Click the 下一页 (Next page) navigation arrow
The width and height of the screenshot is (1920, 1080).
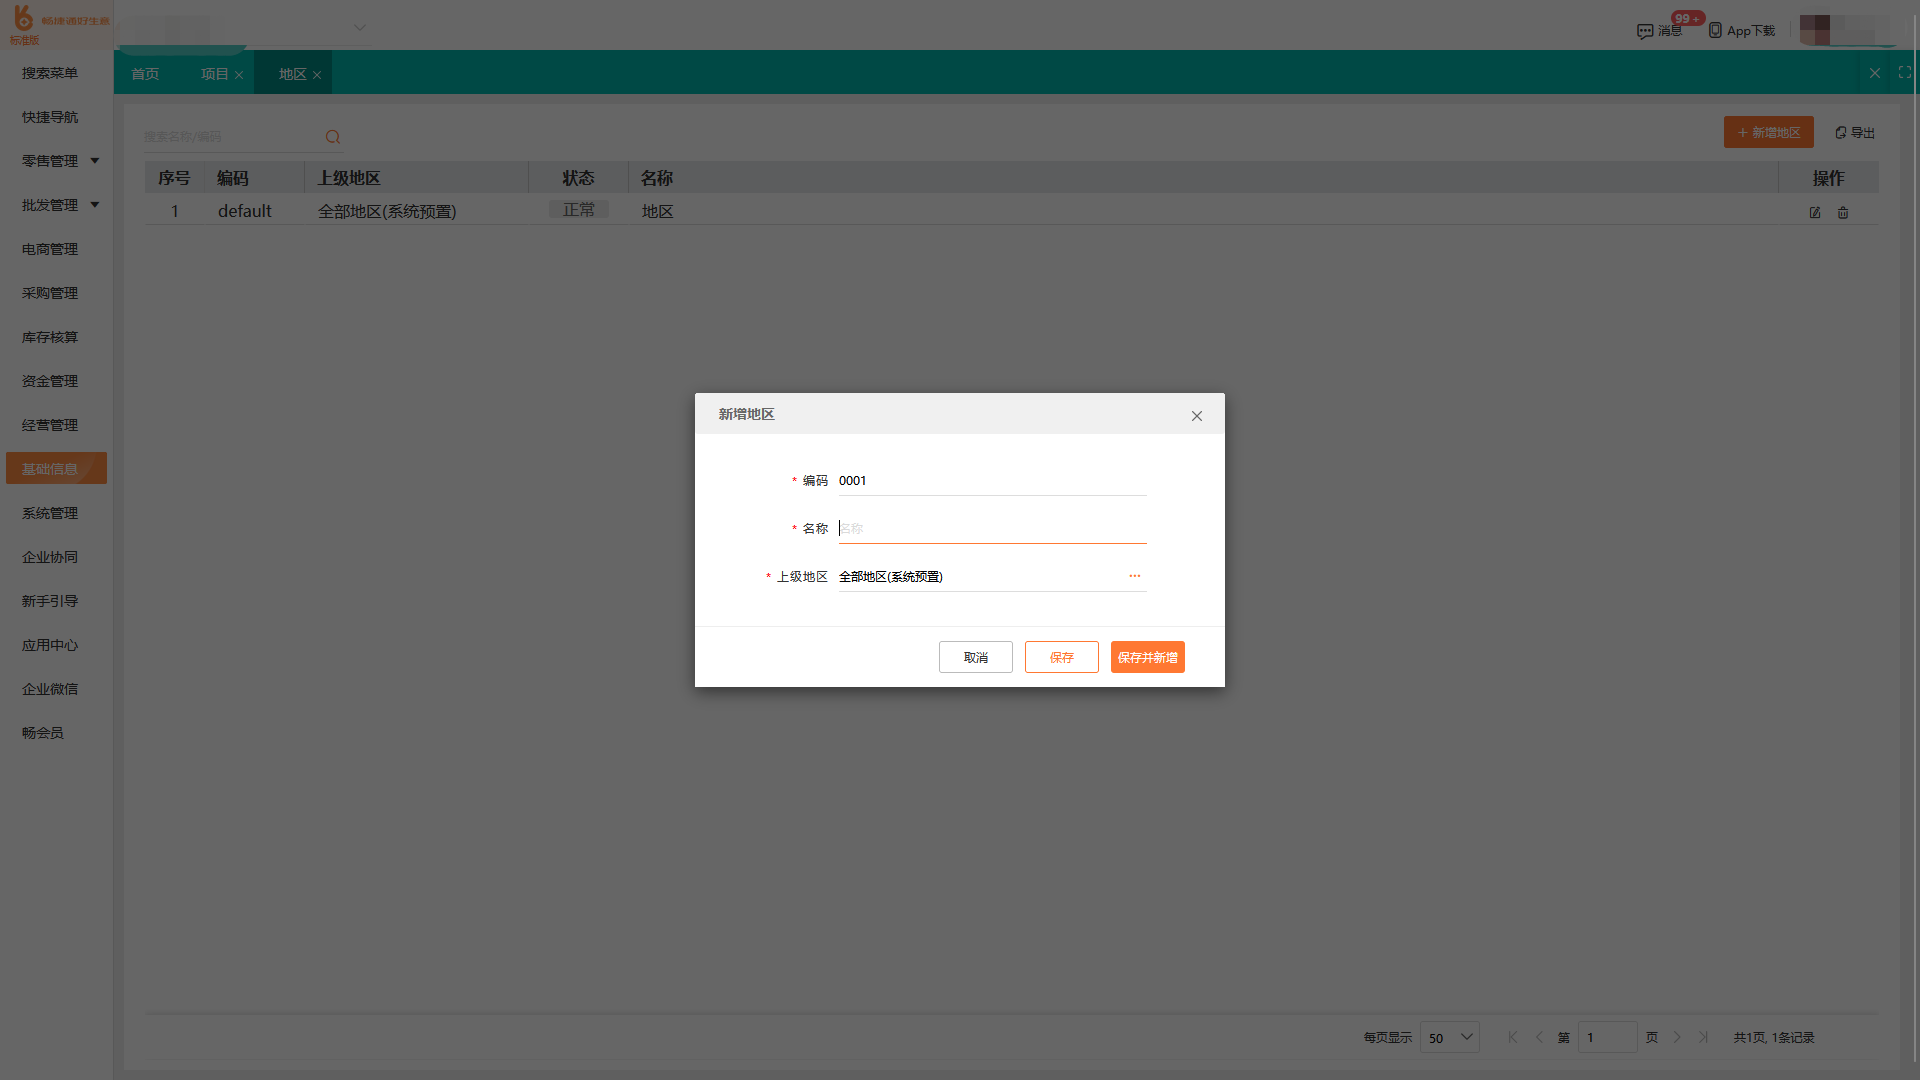pos(1677,1038)
